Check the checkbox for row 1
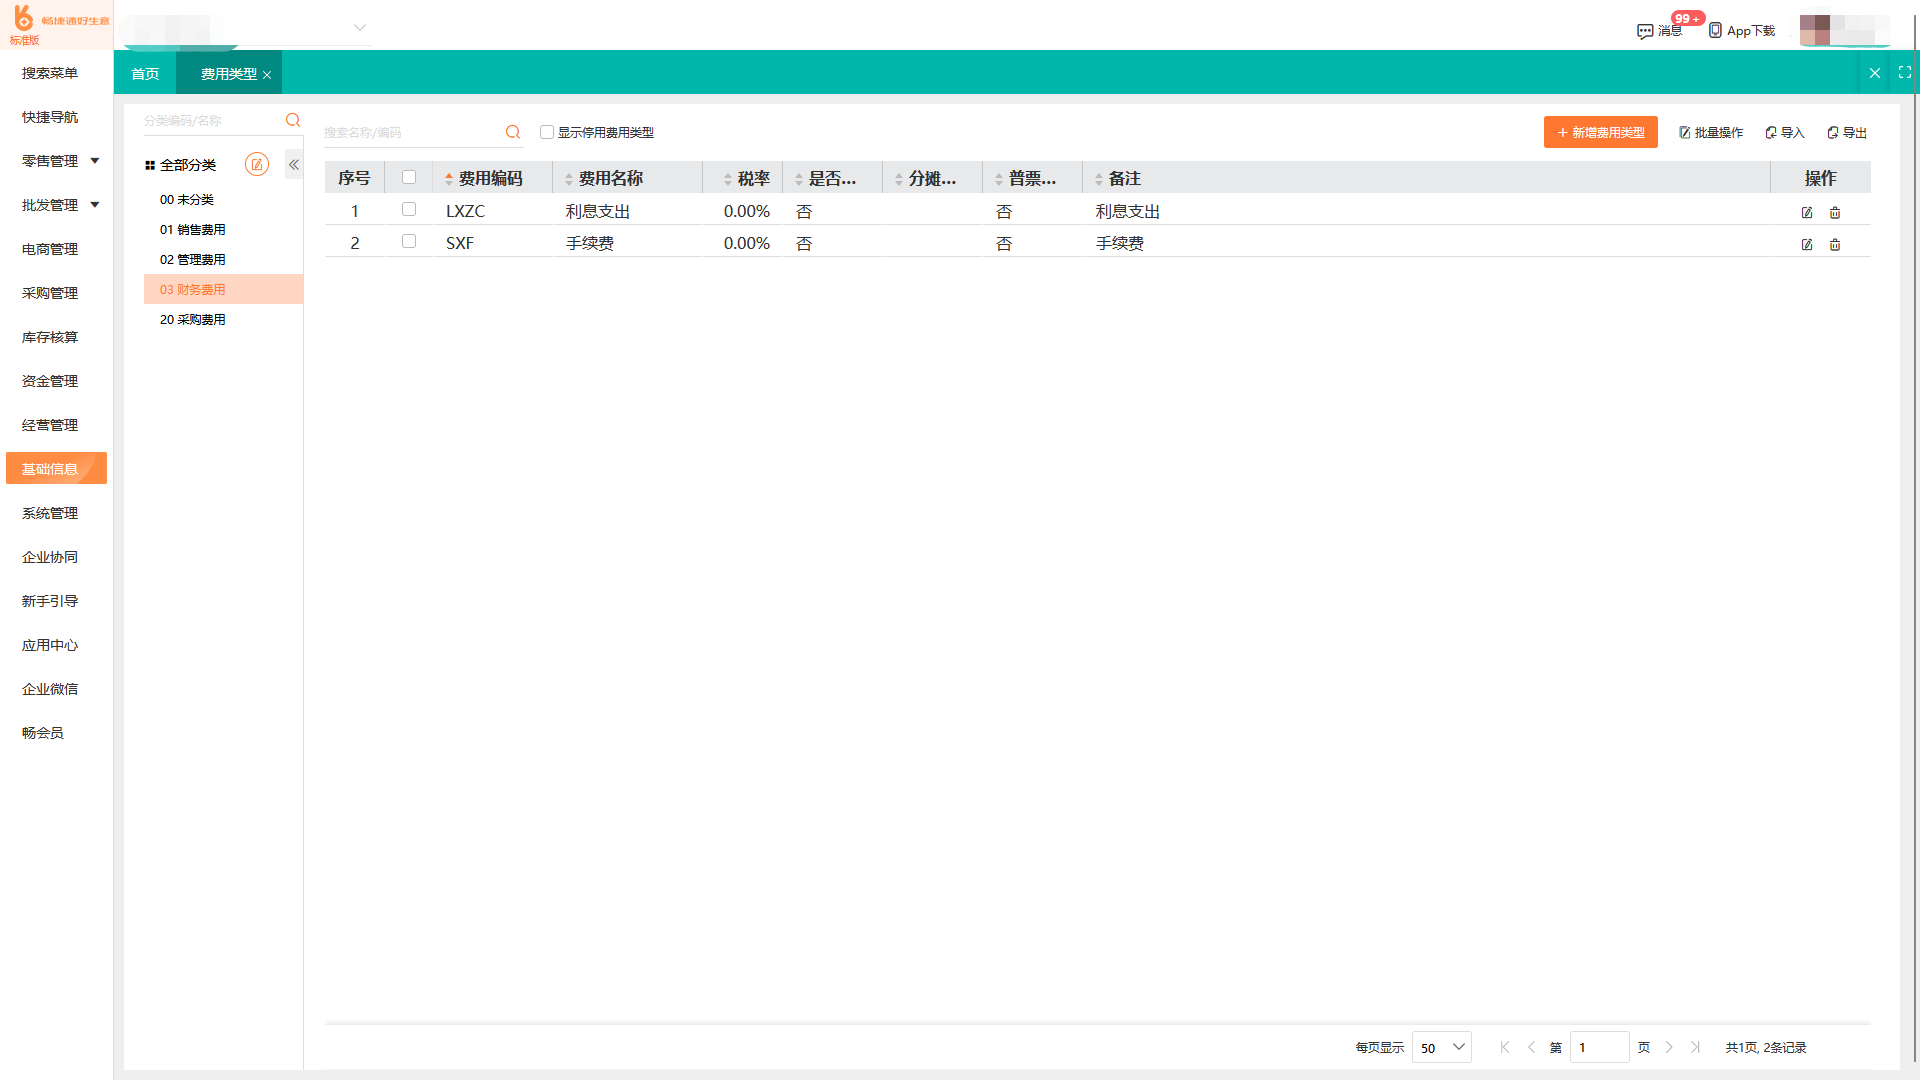Image resolution: width=1920 pixels, height=1080 pixels. pos(409,210)
